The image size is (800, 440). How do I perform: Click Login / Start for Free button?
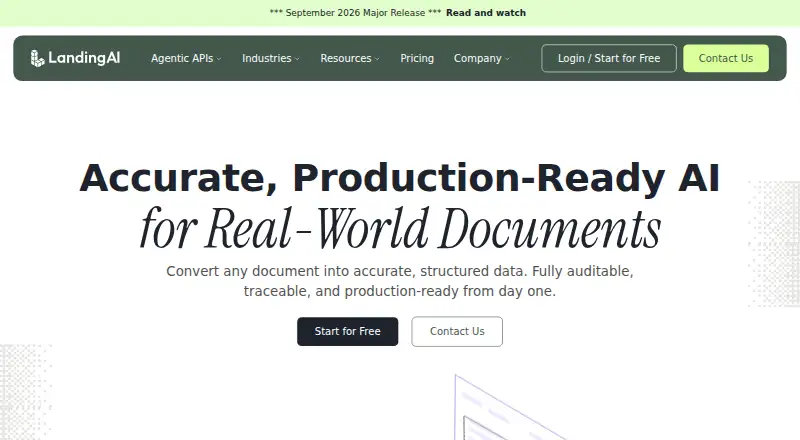pos(609,58)
